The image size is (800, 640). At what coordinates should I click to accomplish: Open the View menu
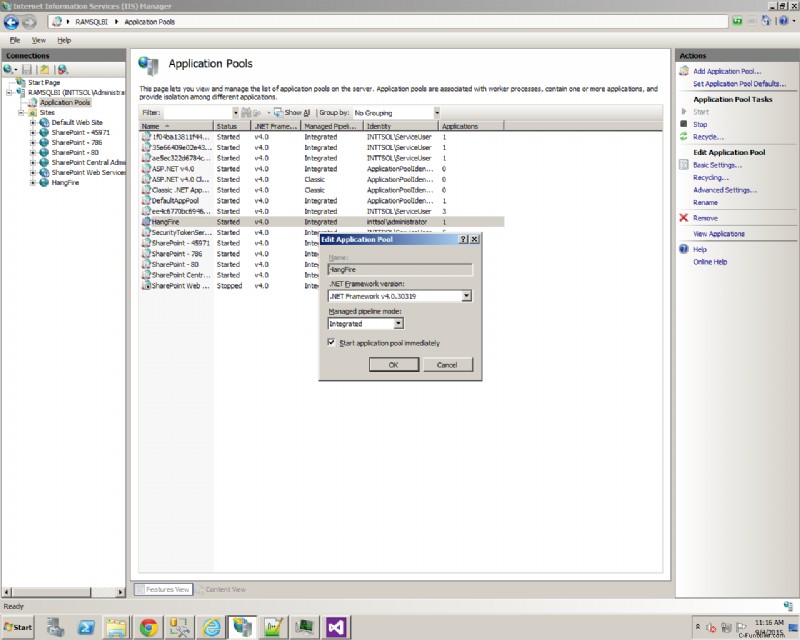pyautogui.click(x=38, y=40)
